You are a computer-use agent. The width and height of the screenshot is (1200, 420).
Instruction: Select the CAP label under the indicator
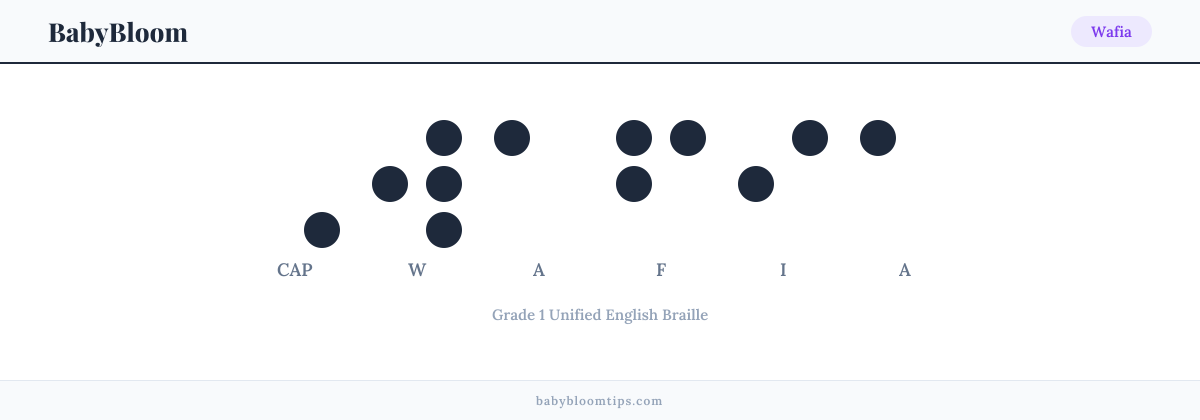coord(295,270)
